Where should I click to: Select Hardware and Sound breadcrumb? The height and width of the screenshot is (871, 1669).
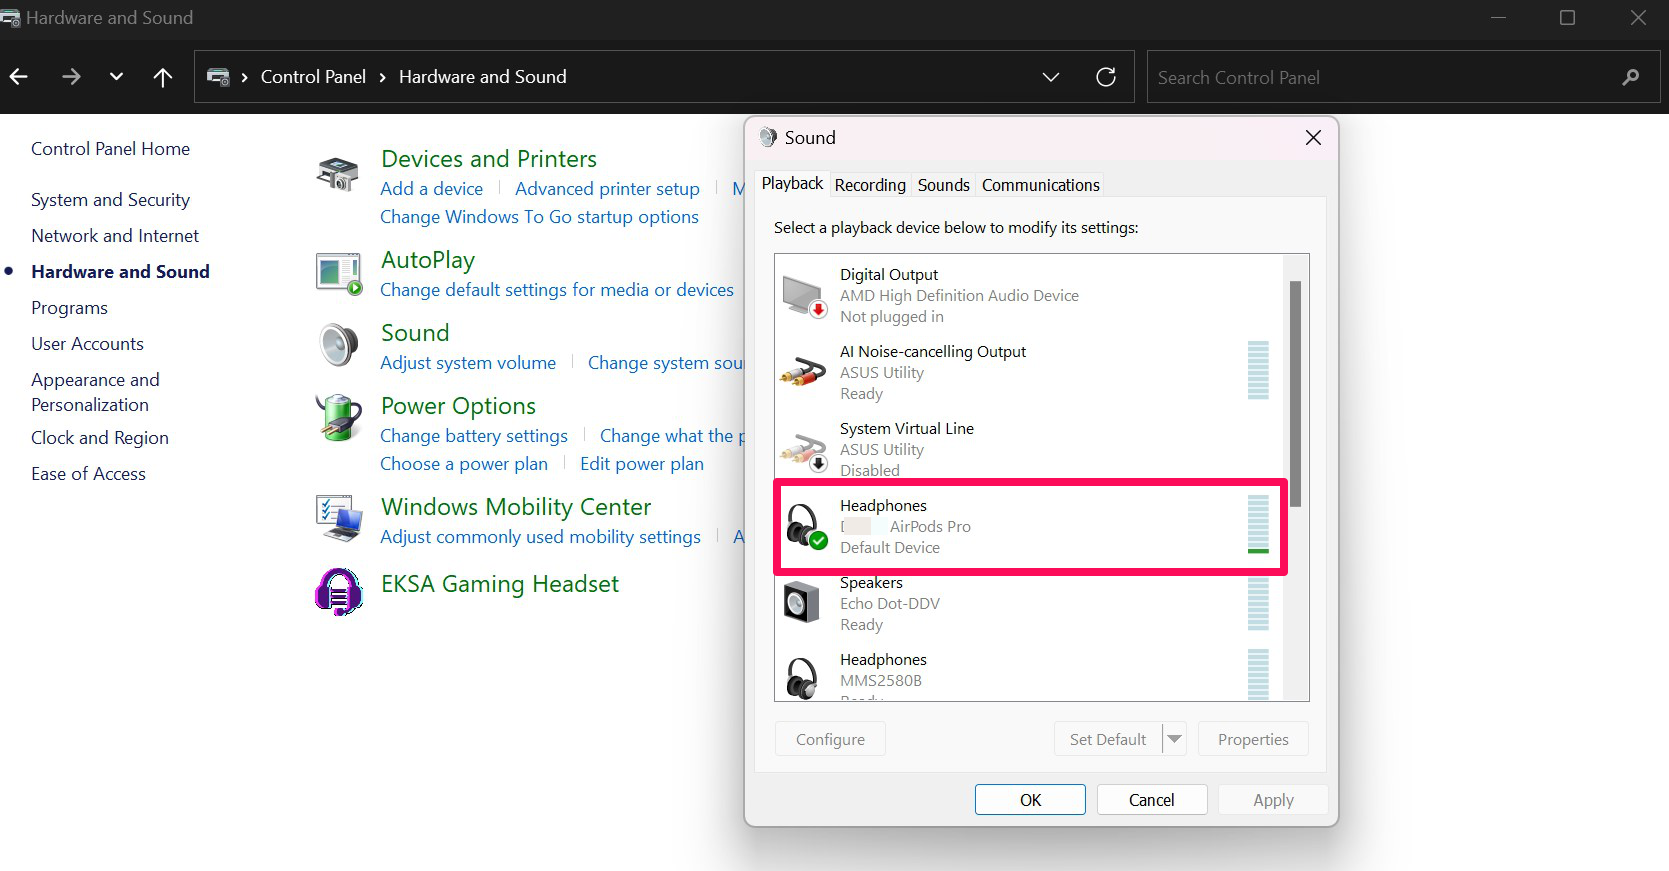click(482, 77)
